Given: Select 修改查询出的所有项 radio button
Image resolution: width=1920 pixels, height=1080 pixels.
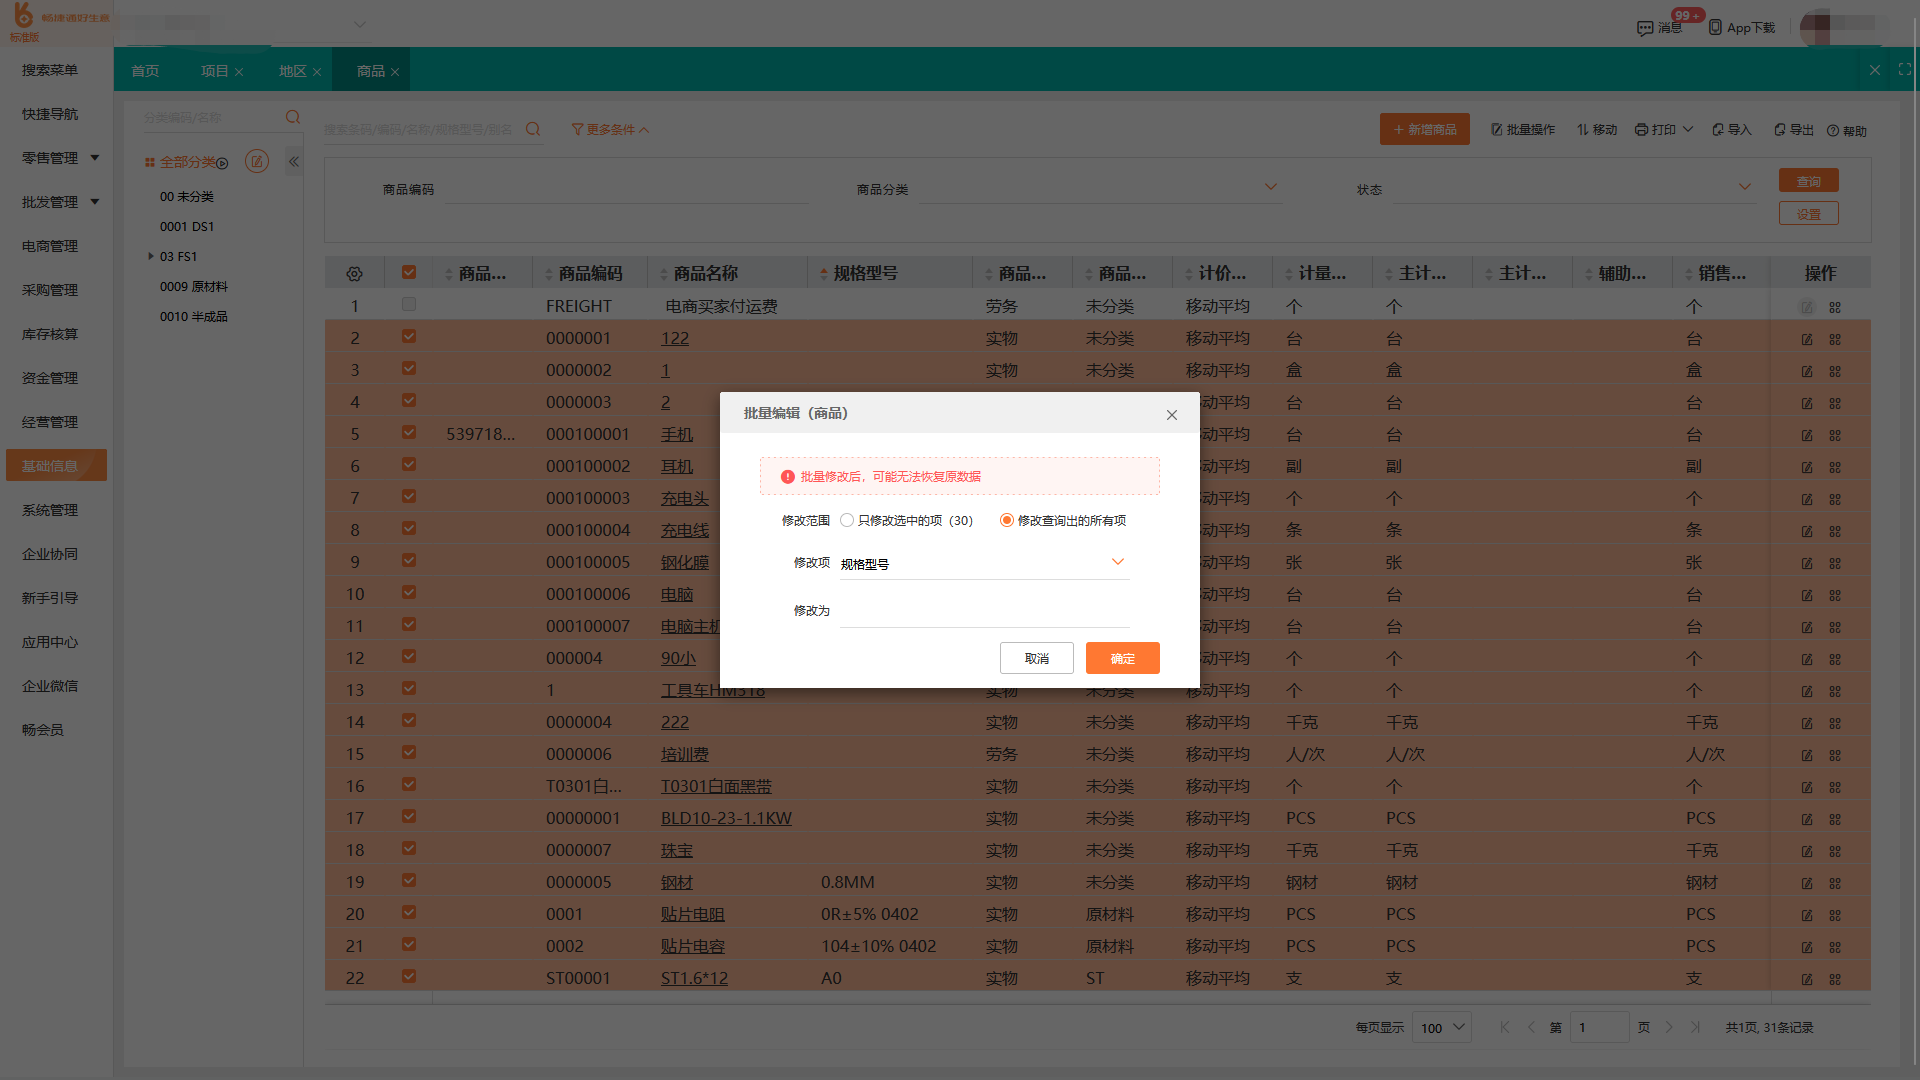Looking at the screenshot, I should [x=1005, y=520].
